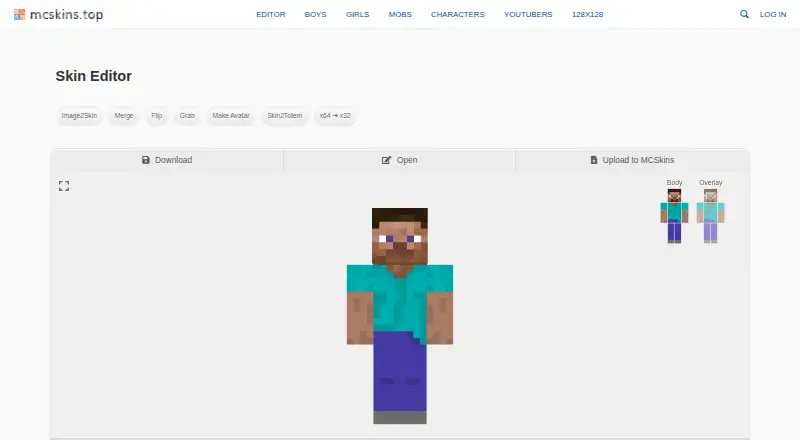Screen dimensions: 800x440
Task: Click the Open button with its edit icon
Action: click(399, 160)
